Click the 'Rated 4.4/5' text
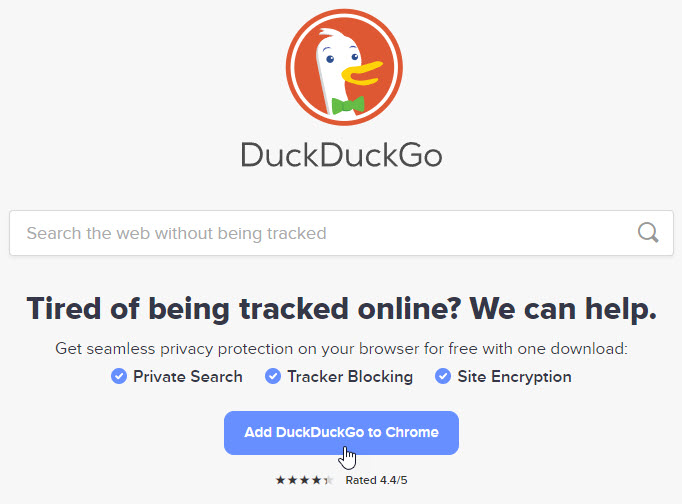Viewport: 682px width, 504px height. tap(376, 480)
